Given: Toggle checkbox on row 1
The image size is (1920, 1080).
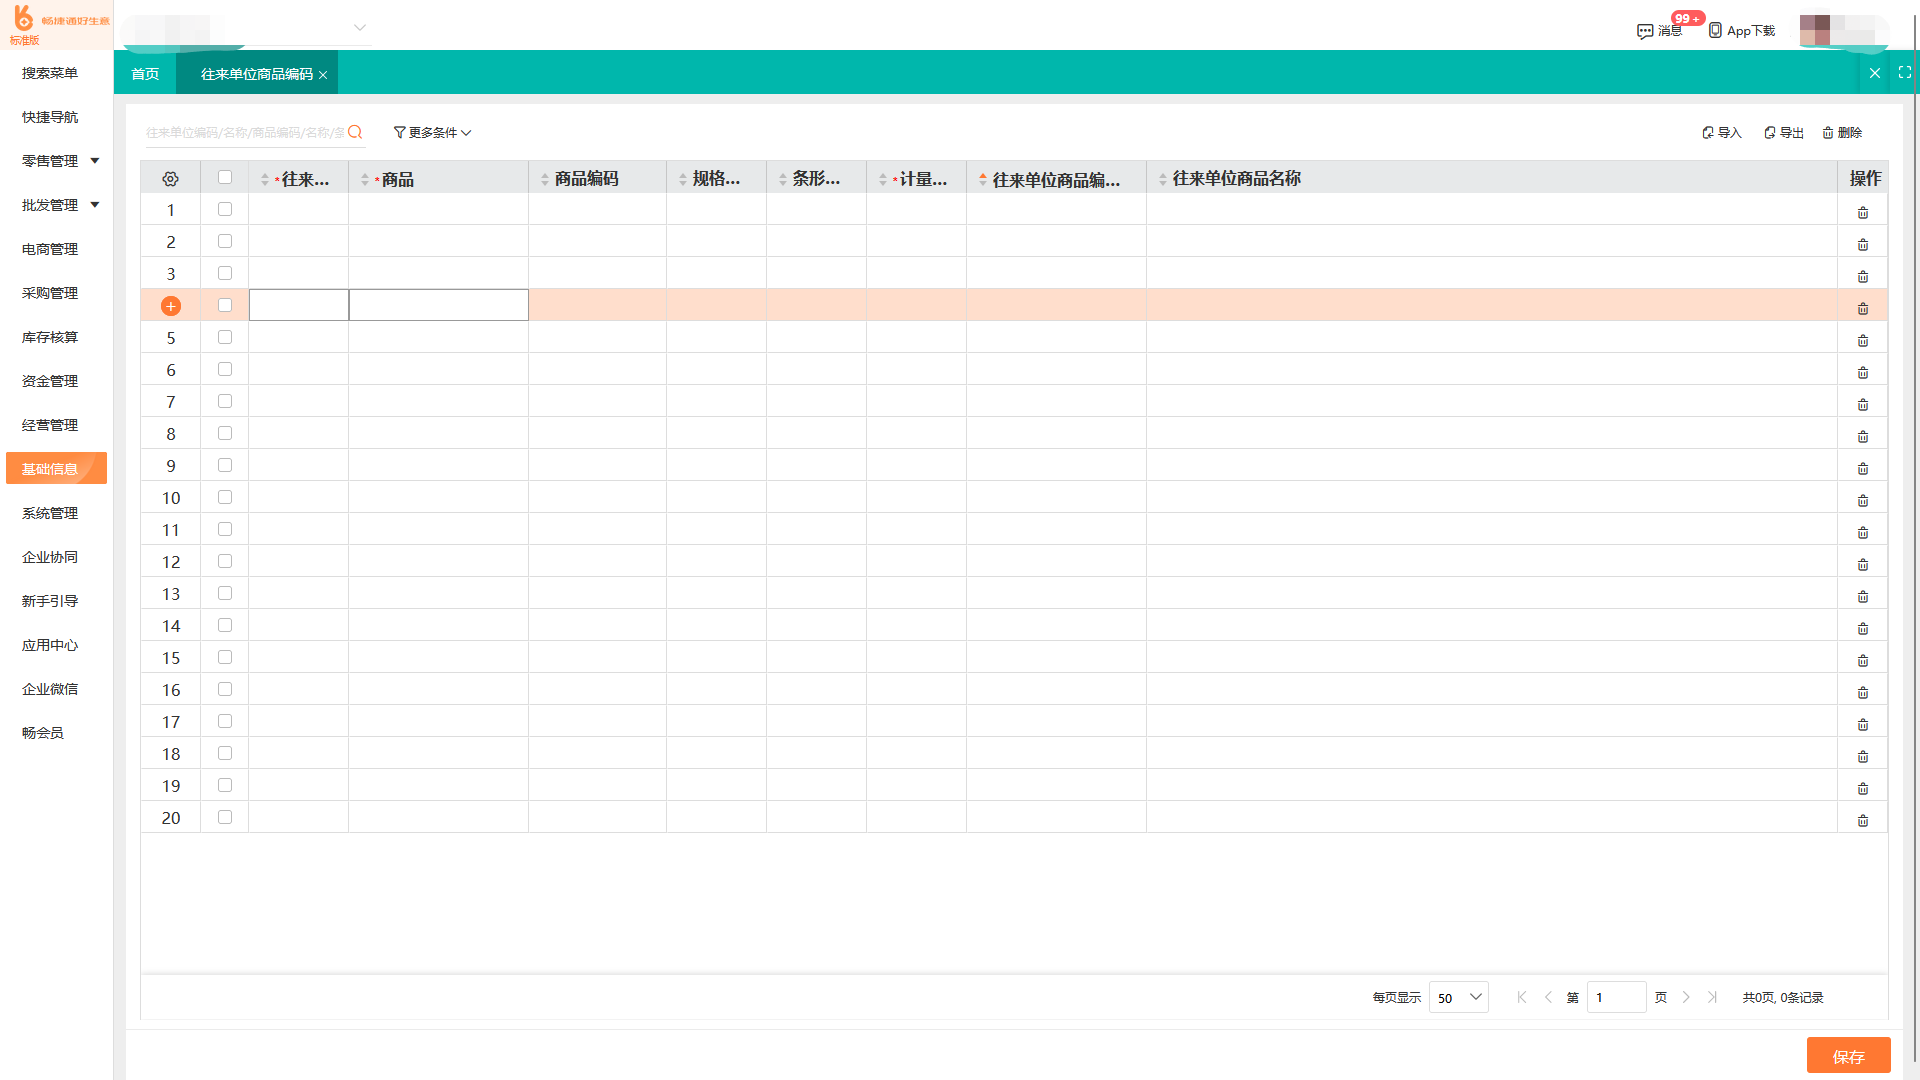Looking at the screenshot, I should (224, 208).
